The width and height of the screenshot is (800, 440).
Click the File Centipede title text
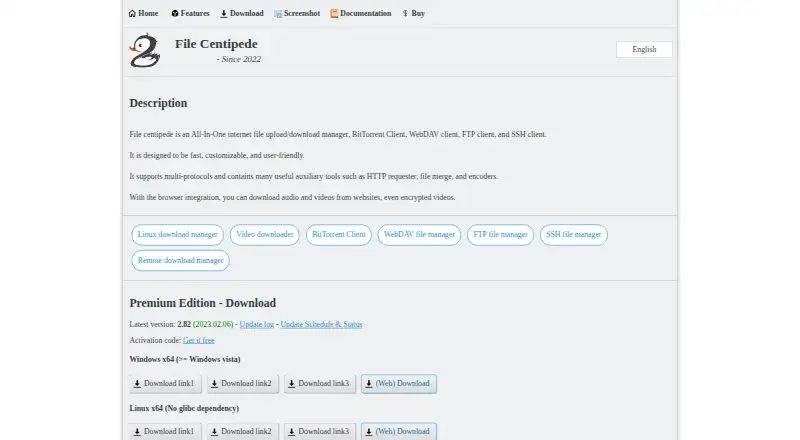click(x=216, y=44)
